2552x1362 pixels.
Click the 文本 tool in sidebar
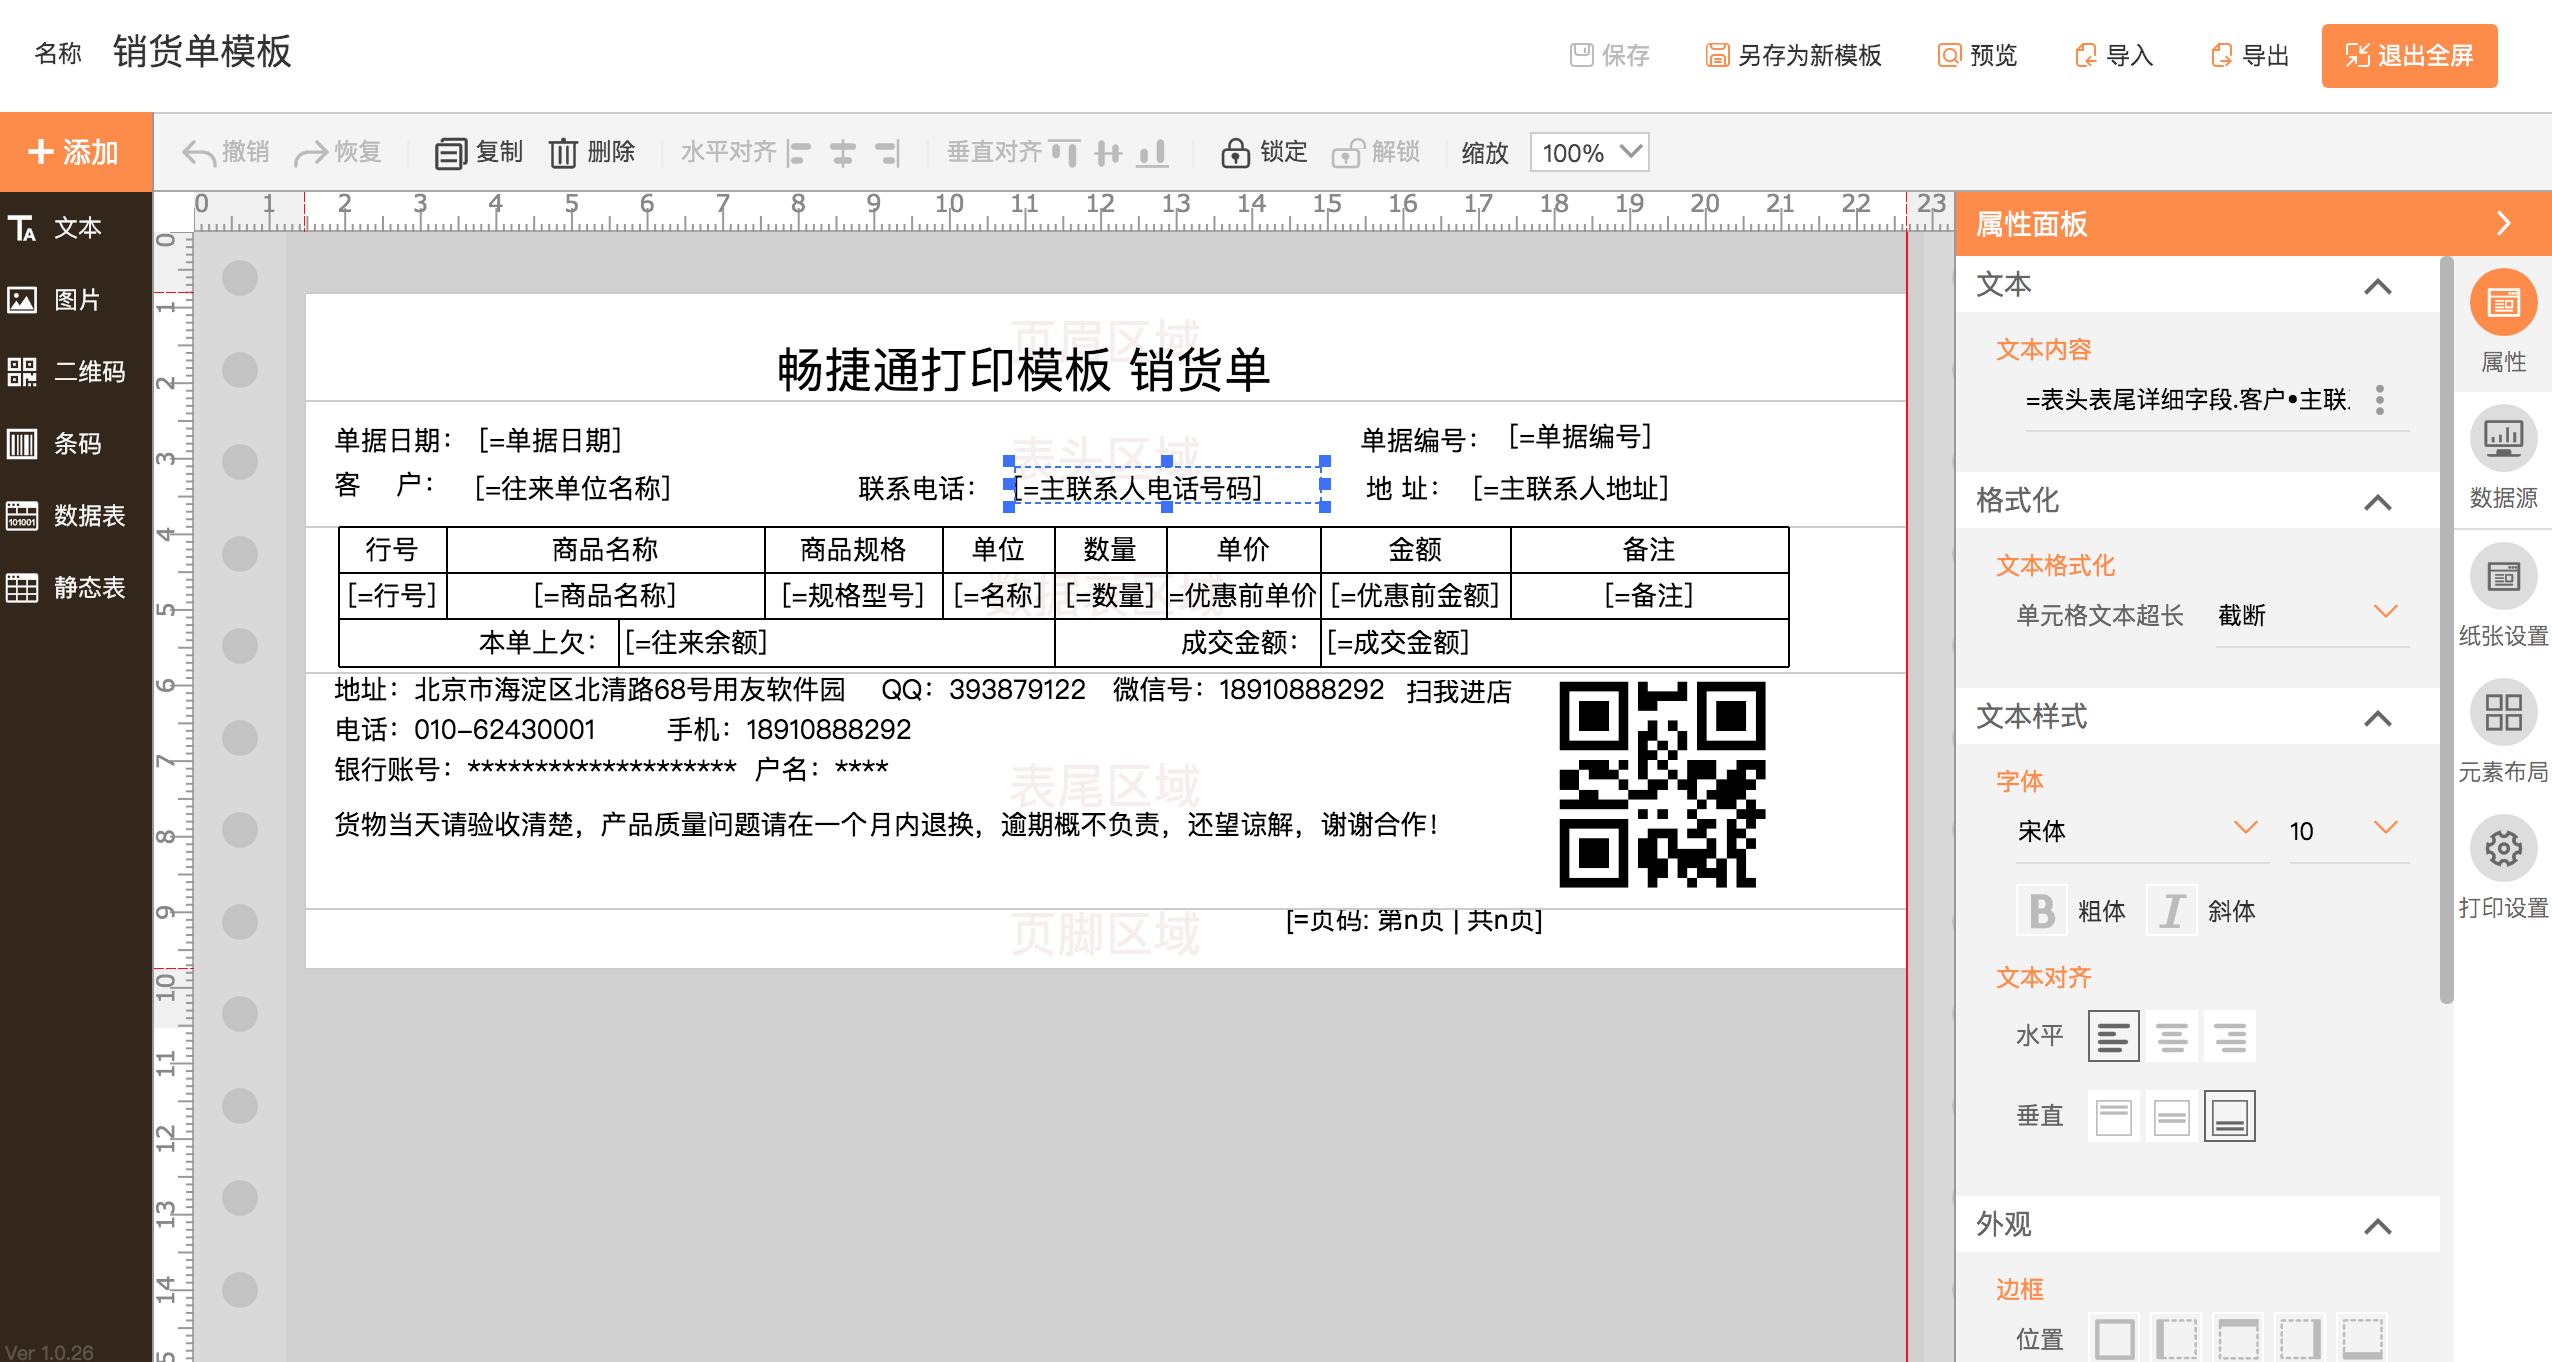[x=76, y=226]
